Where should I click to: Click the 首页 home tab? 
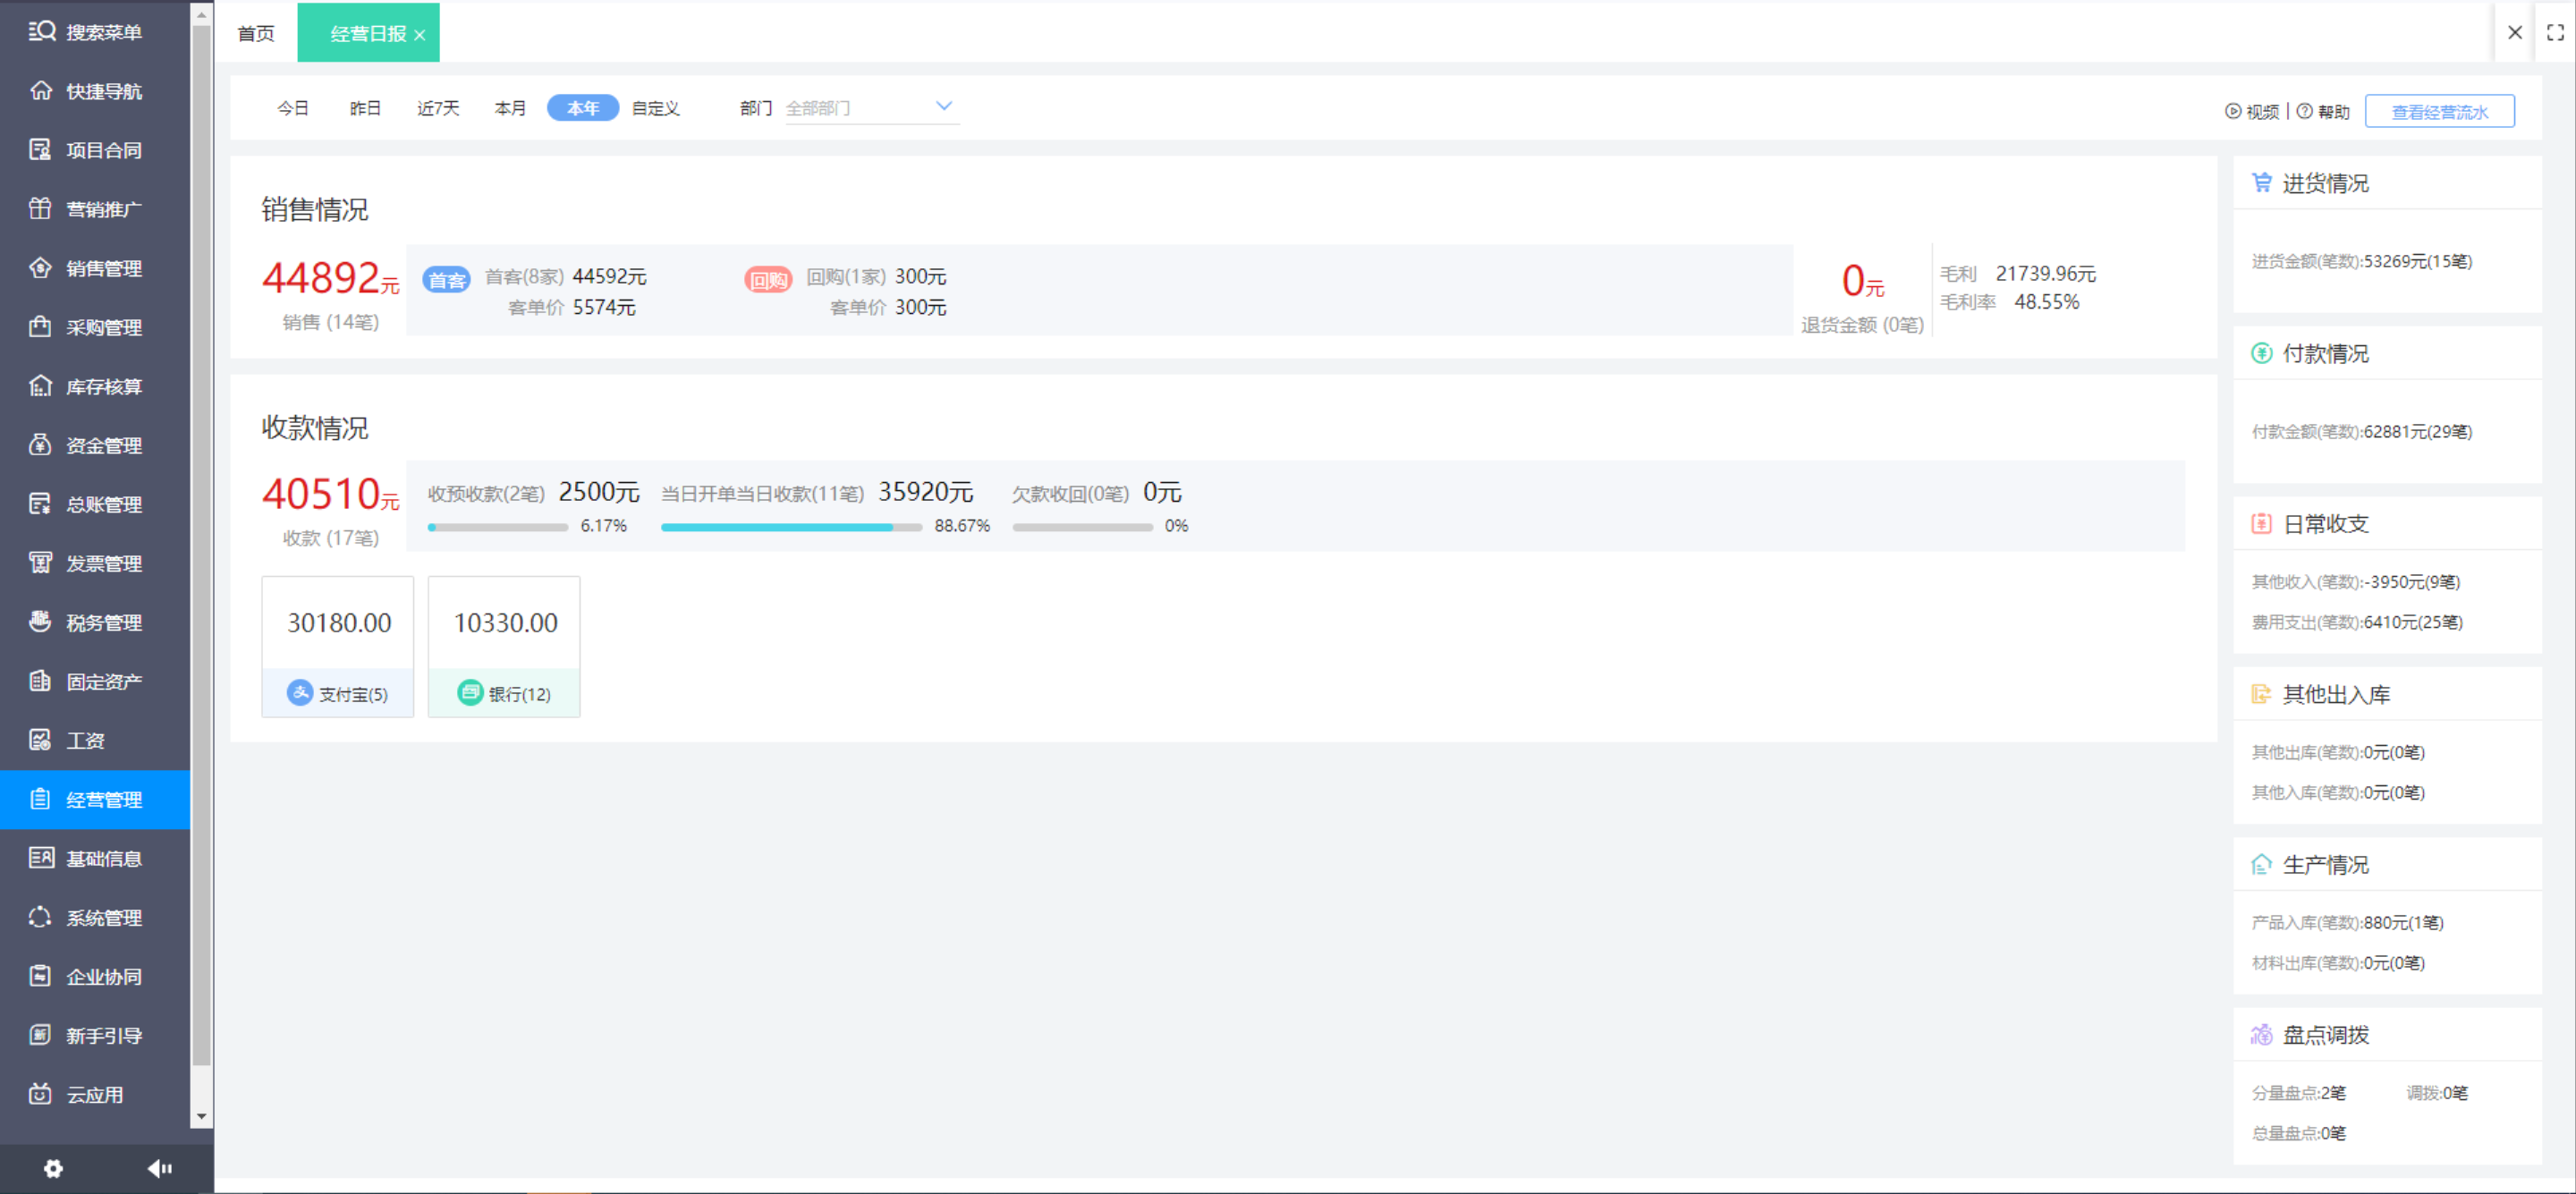[257, 33]
